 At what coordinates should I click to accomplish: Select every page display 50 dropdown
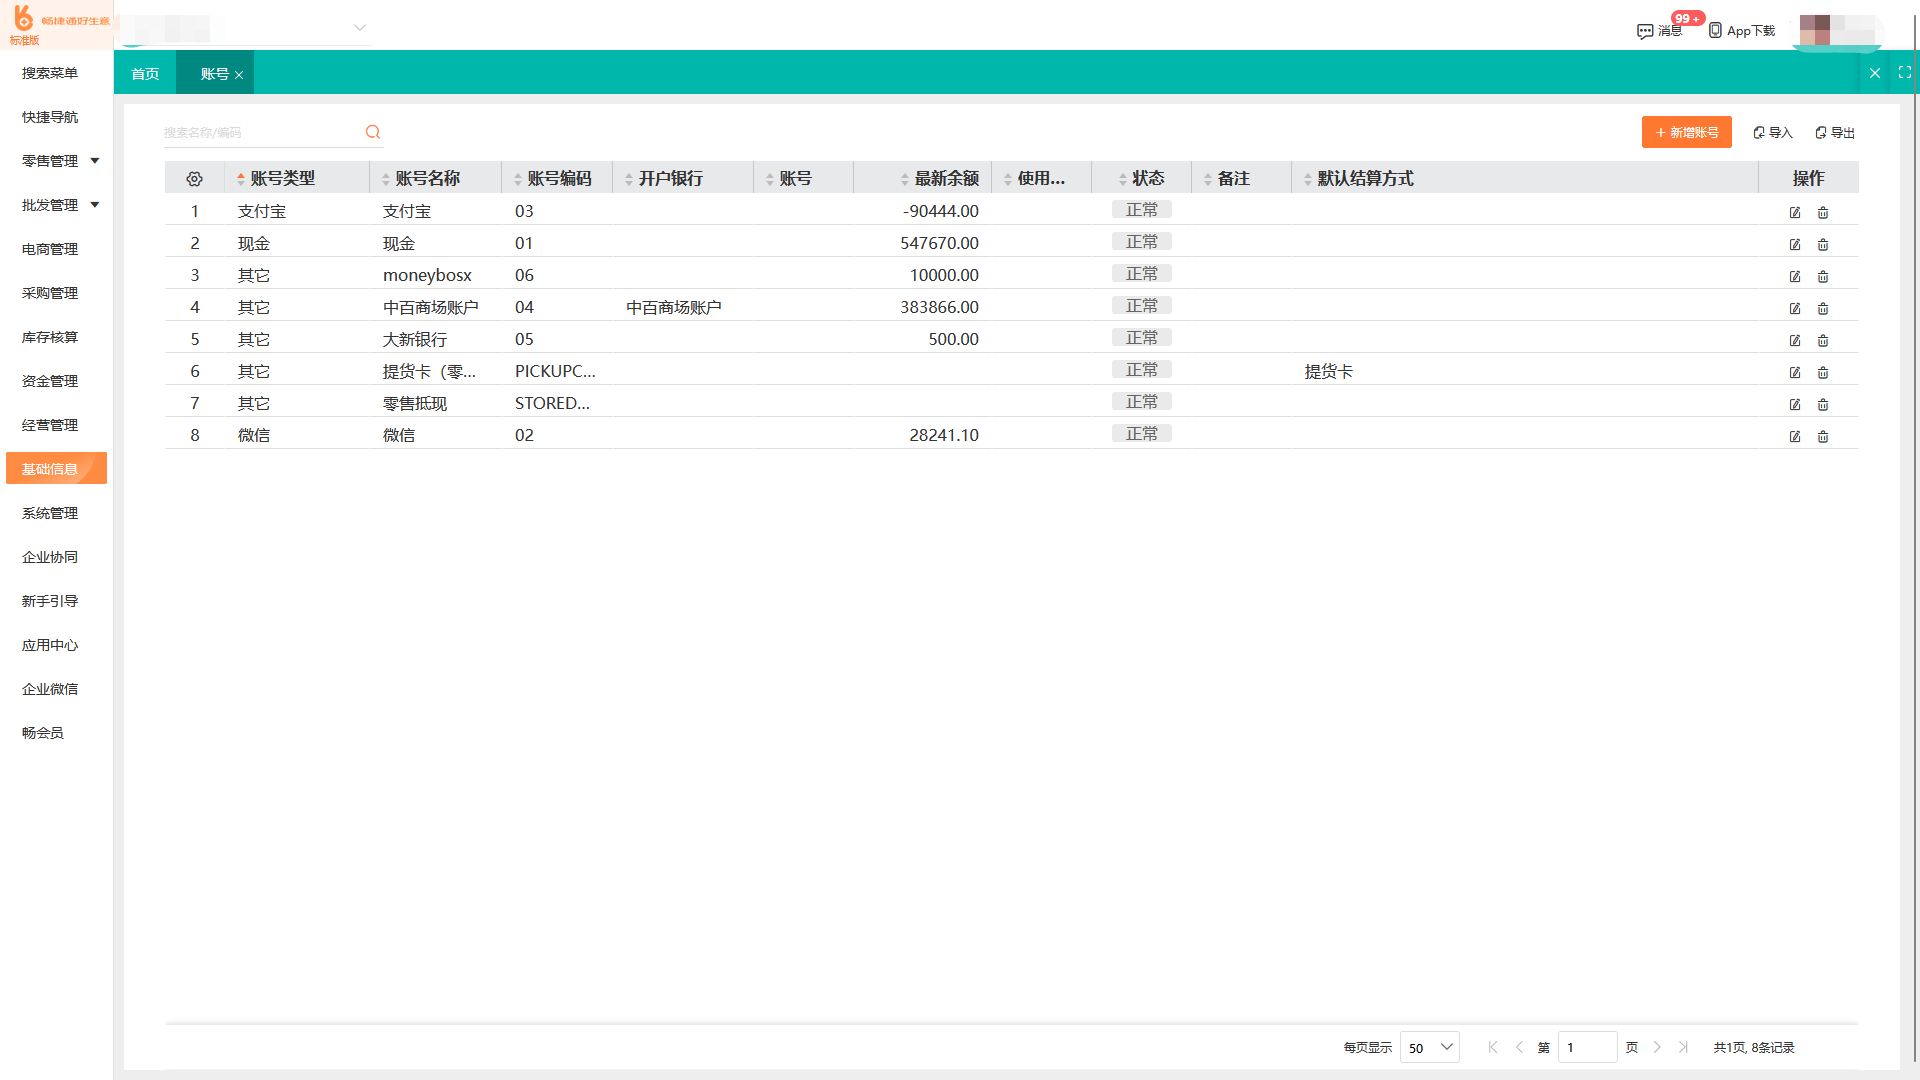click(x=1428, y=1047)
